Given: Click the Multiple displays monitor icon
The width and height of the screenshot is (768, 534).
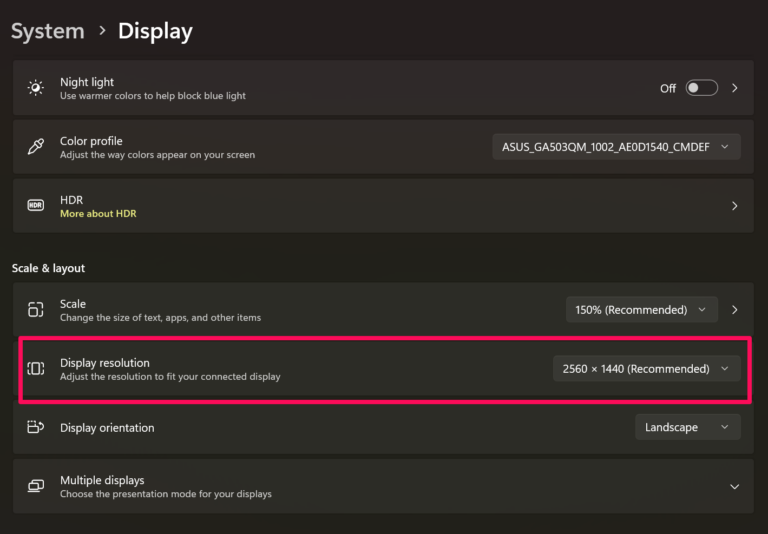Looking at the screenshot, I should pyautogui.click(x=36, y=486).
